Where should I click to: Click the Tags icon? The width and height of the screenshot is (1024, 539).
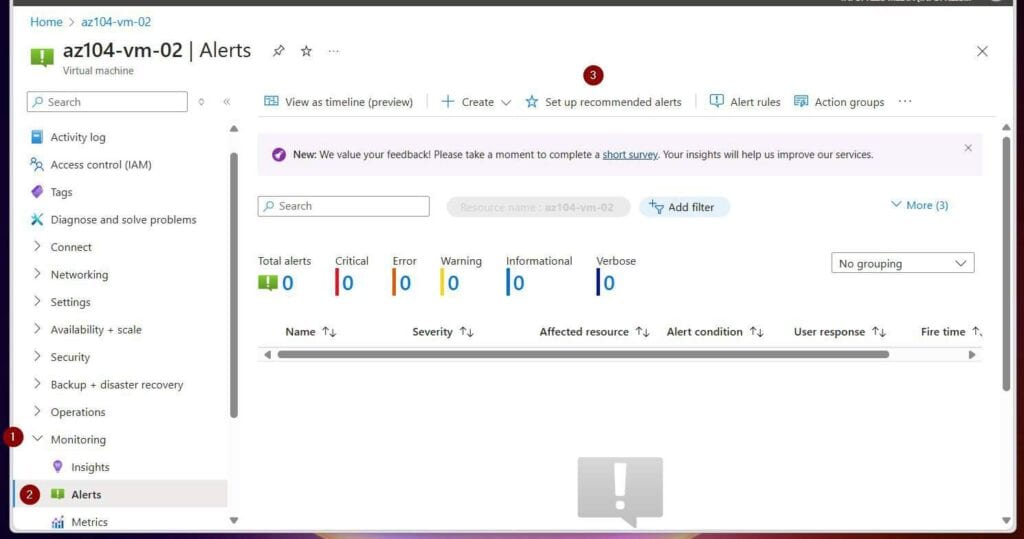[x=37, y=191]
